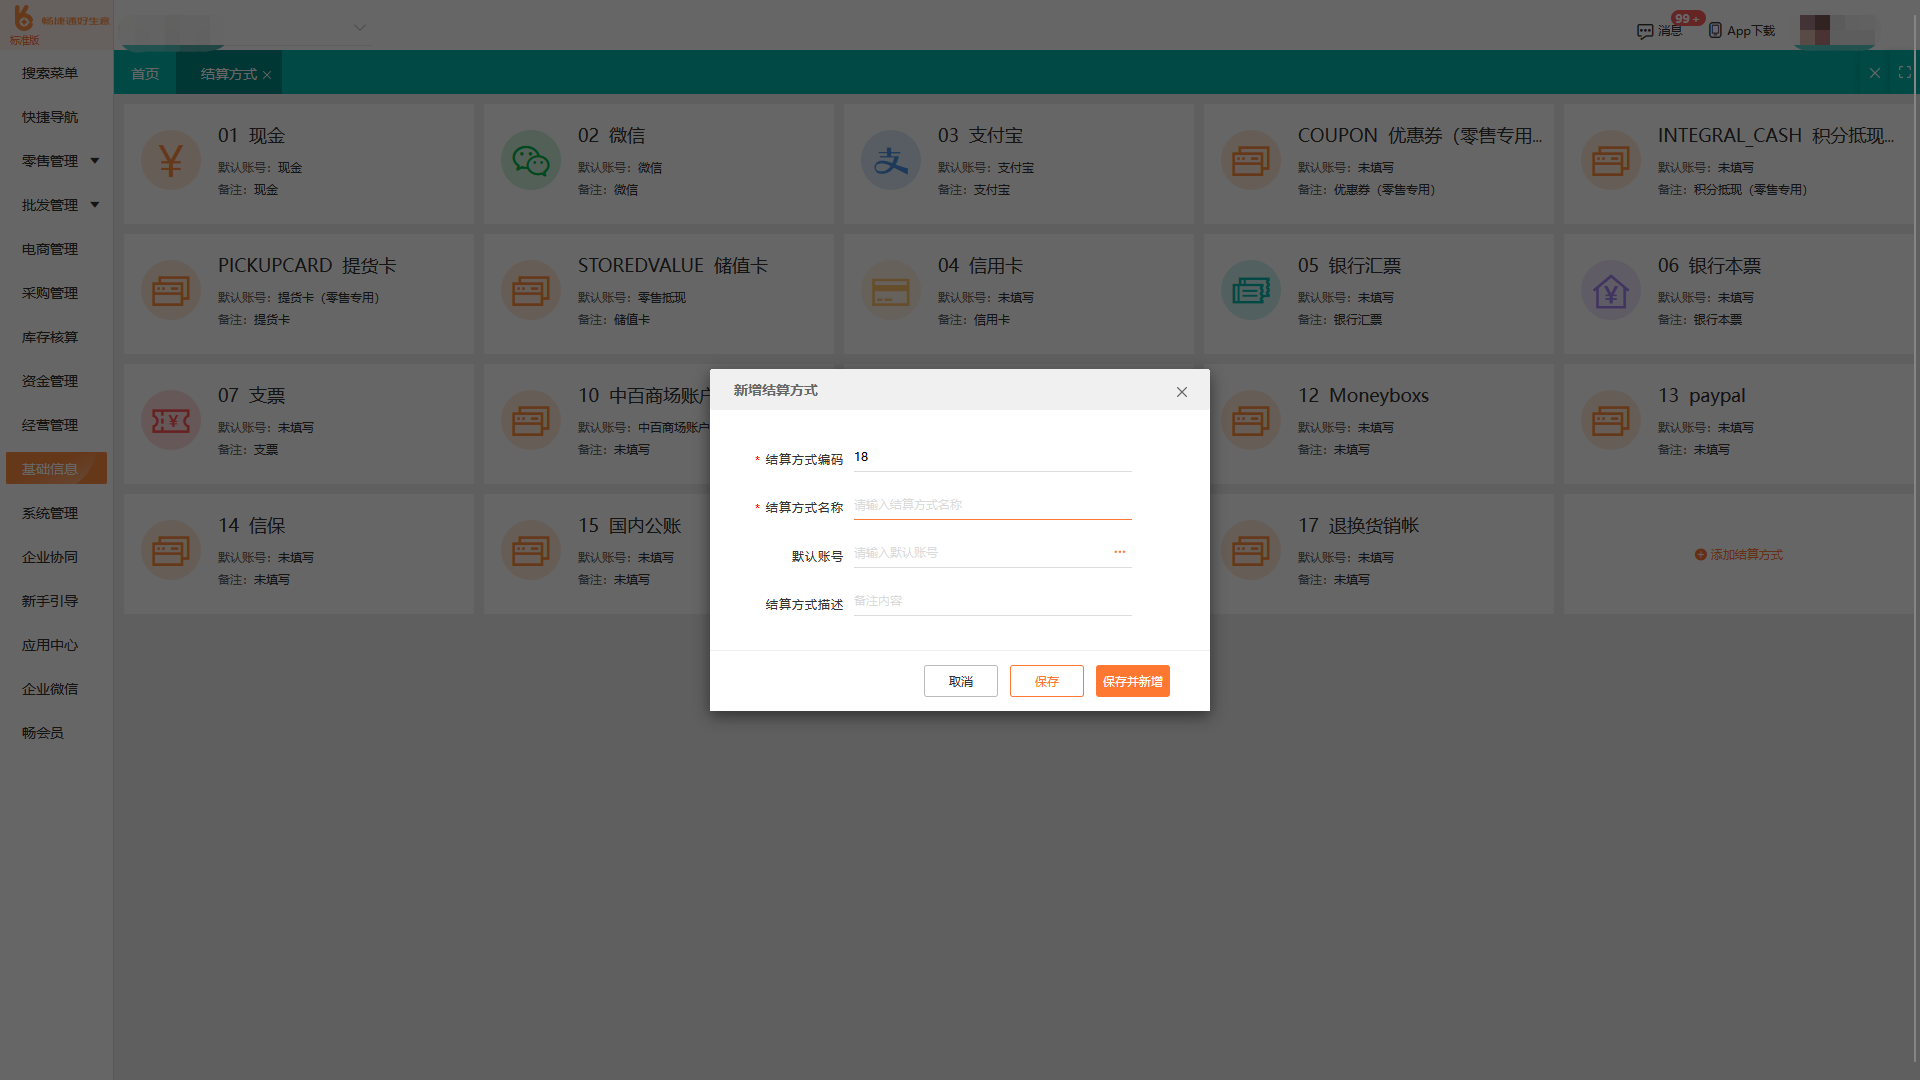Open 默认账号 (Default Account) selector
The image size is (1920, 1080).
coord(1120,553)
